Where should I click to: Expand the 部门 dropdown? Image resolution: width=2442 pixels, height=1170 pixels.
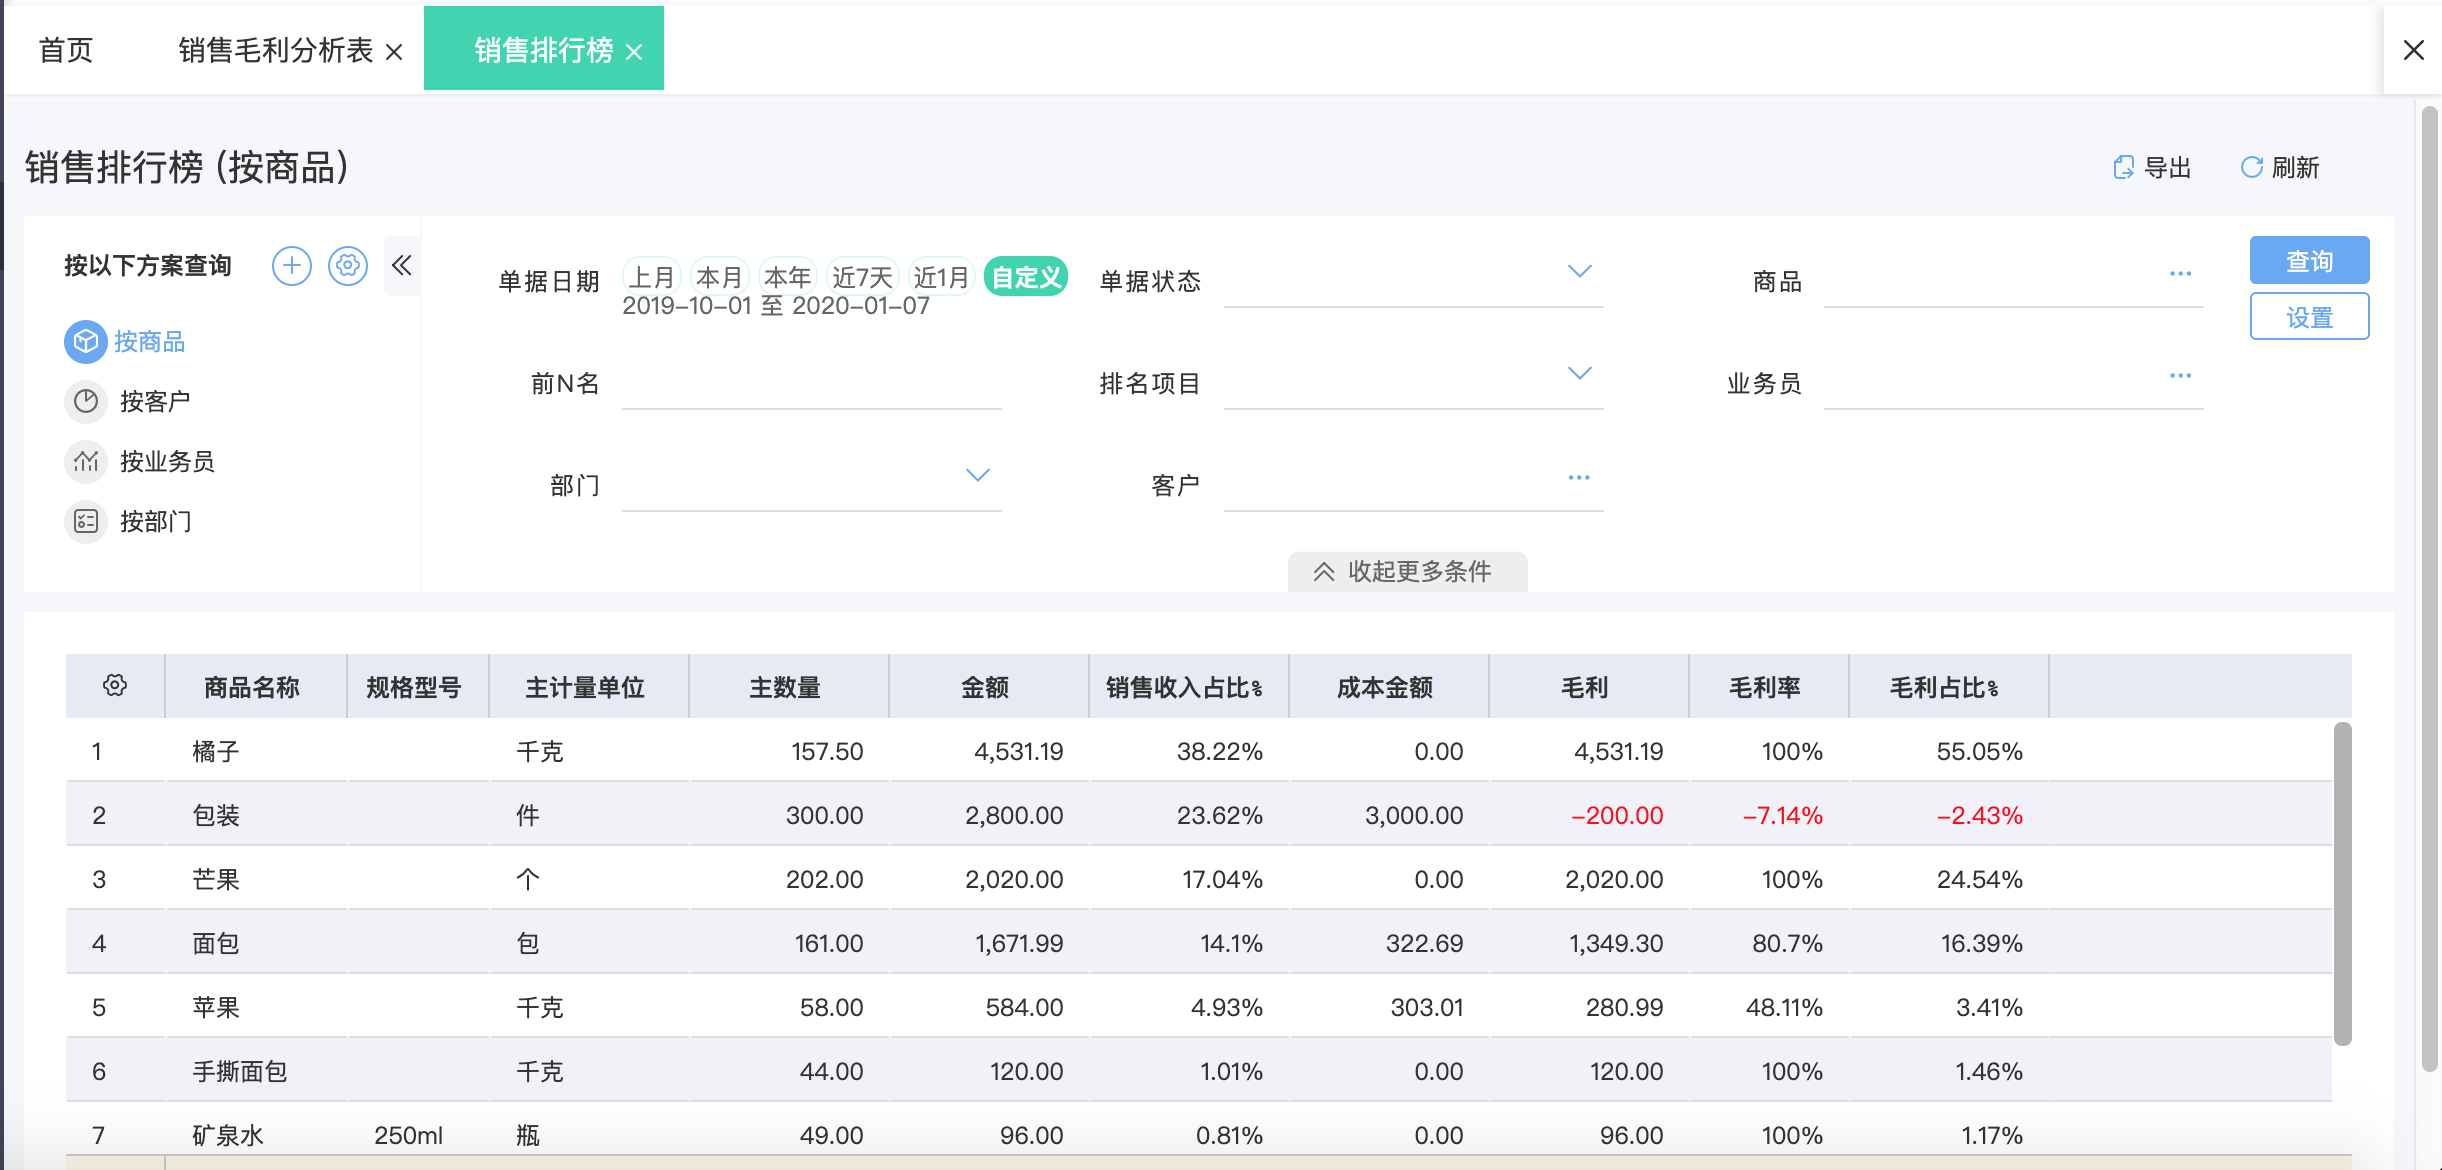point(980,480)
